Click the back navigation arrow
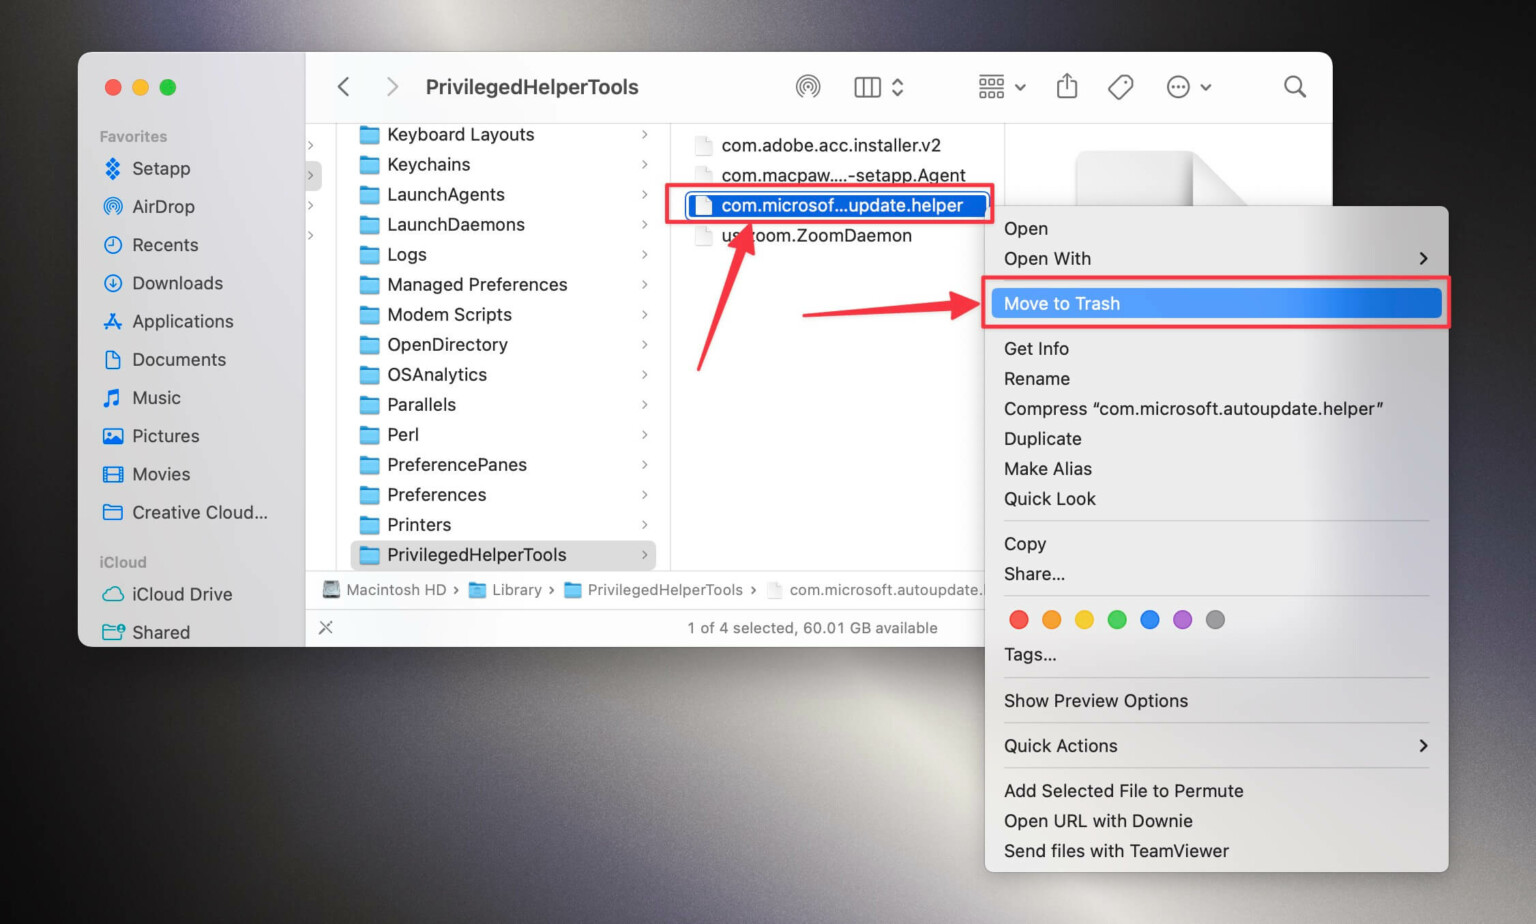This screenshot has height=924, width=1536. point(343,86)
